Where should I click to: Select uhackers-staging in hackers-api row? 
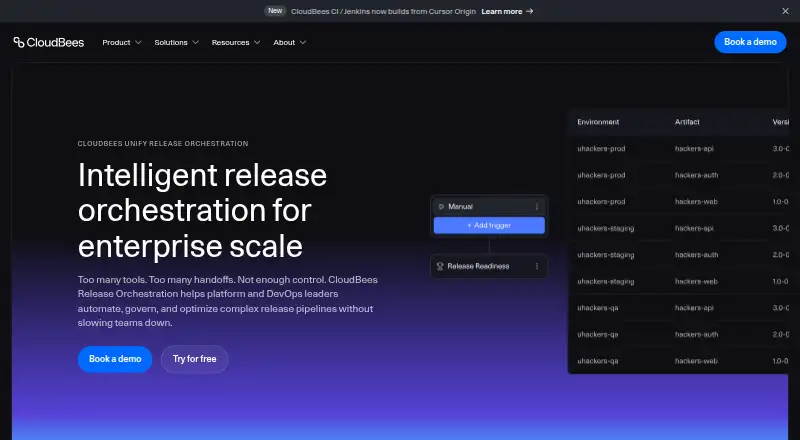pyautogui.click(x=606, y=228)
